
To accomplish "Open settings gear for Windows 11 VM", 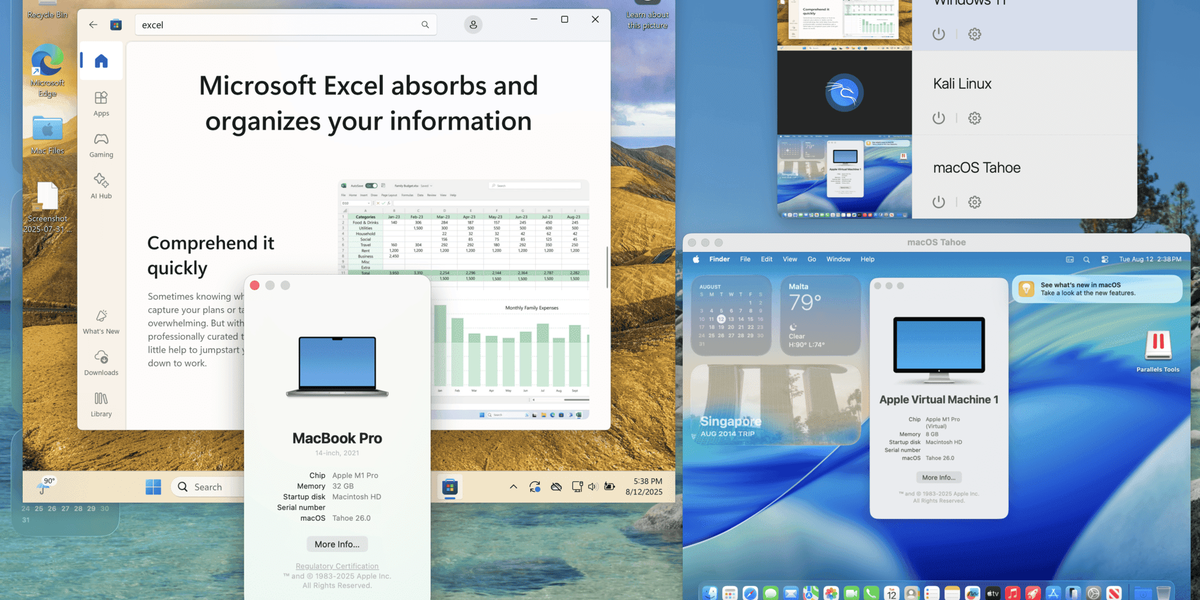I will tap(974, 34).
